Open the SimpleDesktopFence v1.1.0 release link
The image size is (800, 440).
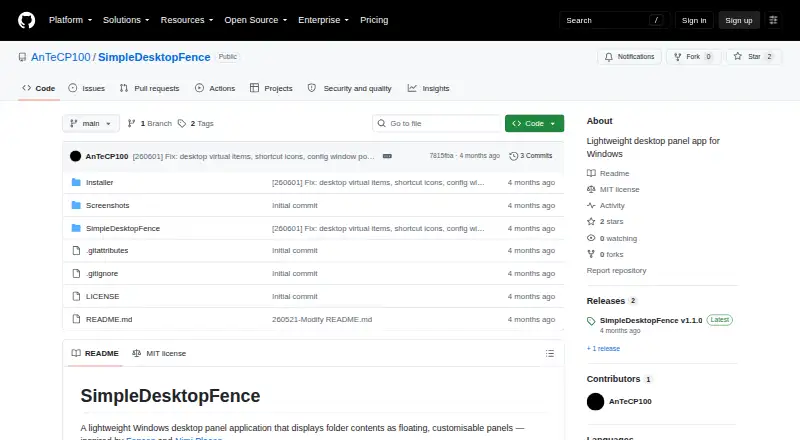[651, 321]
